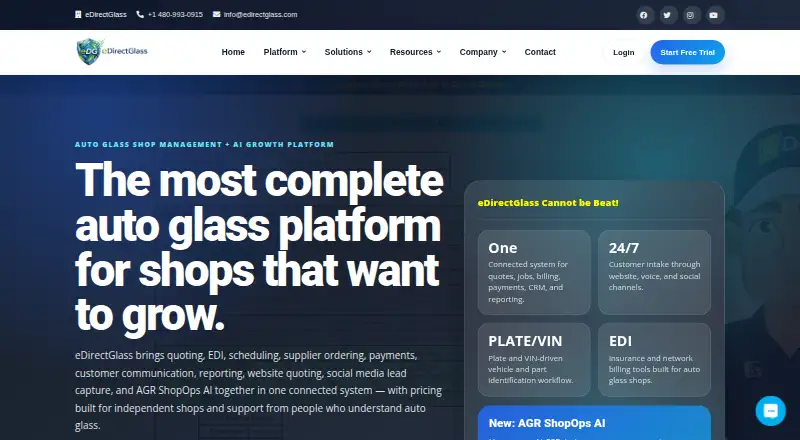
Task: Call +1 480-993-0915 link
Action: (x=175, y=15)
